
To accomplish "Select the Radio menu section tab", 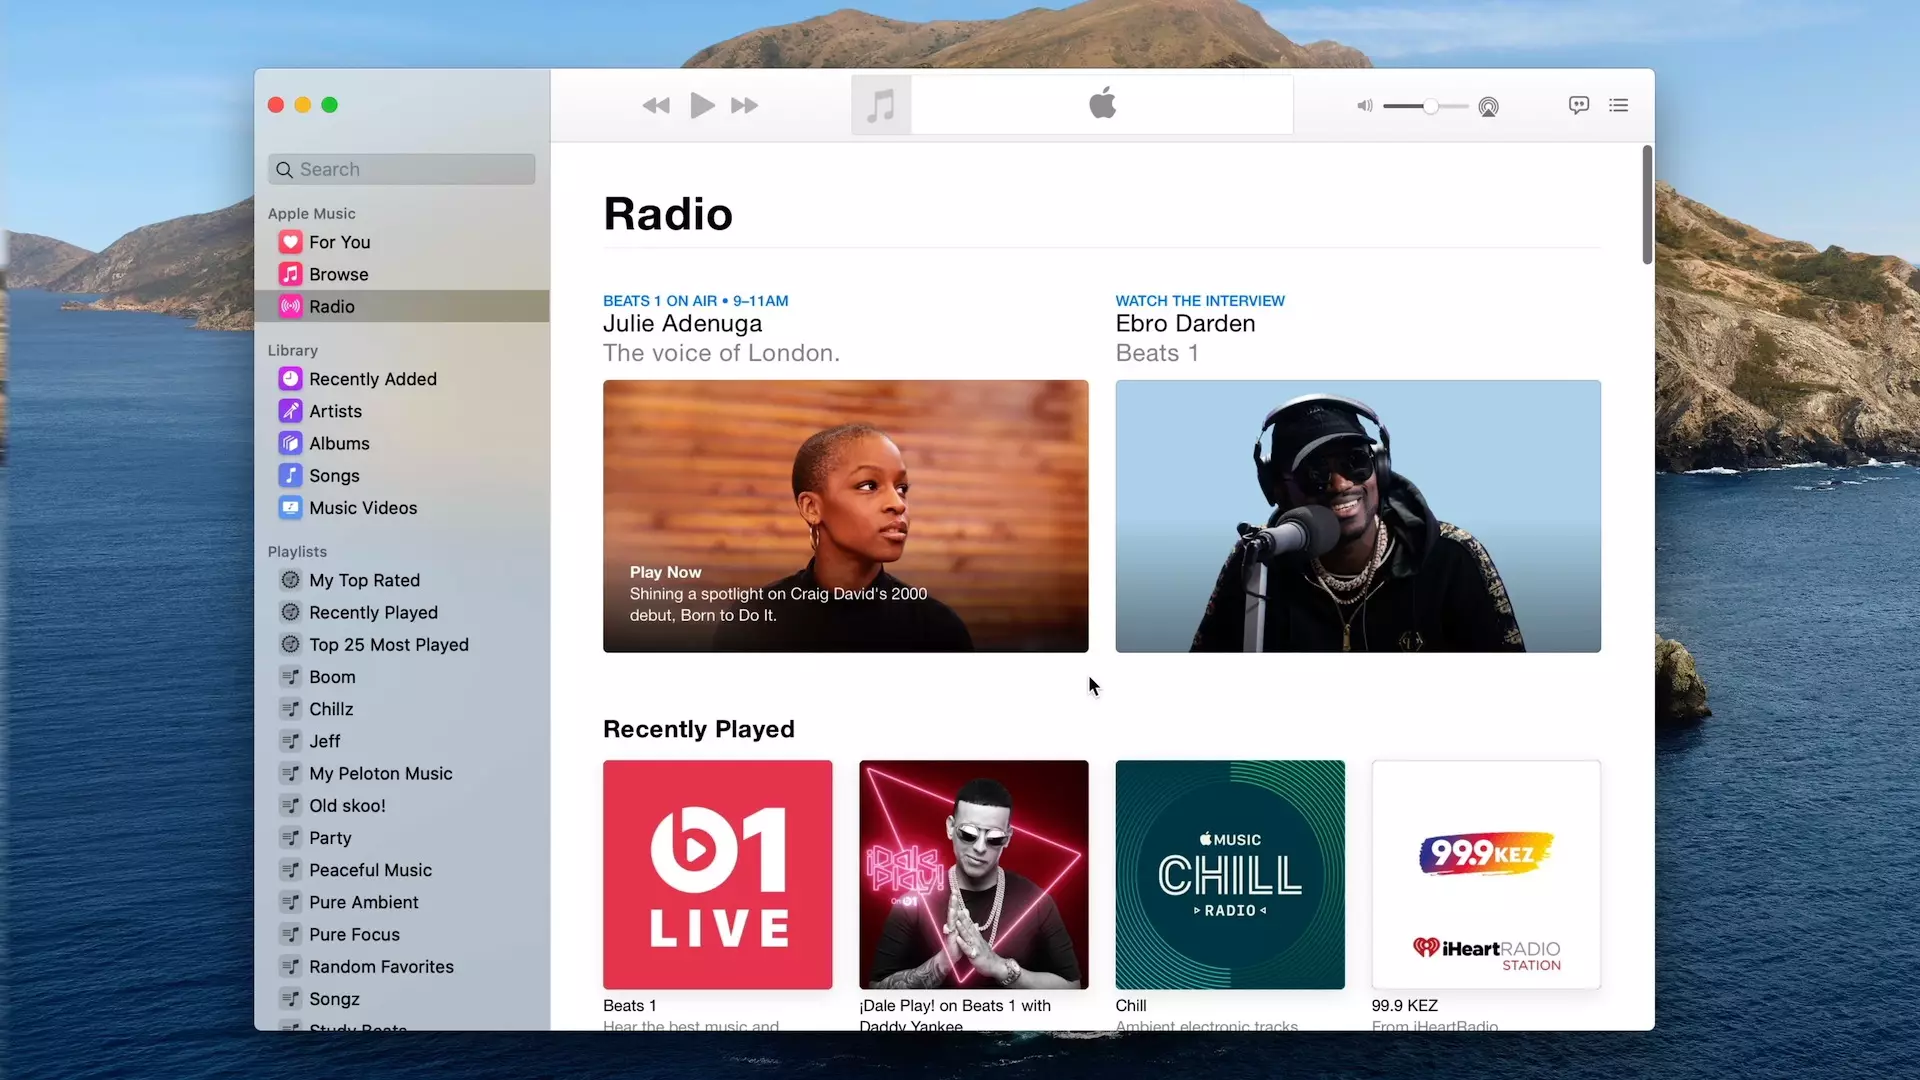I will click(x=331, y=305).
